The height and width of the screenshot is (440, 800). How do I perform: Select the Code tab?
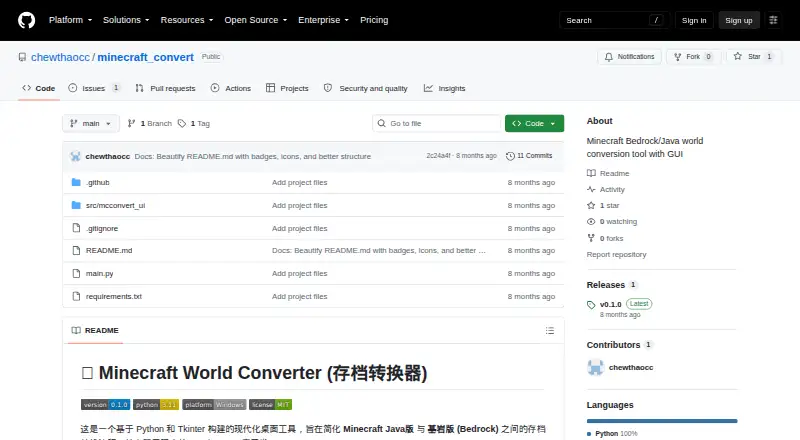point(39,88)
